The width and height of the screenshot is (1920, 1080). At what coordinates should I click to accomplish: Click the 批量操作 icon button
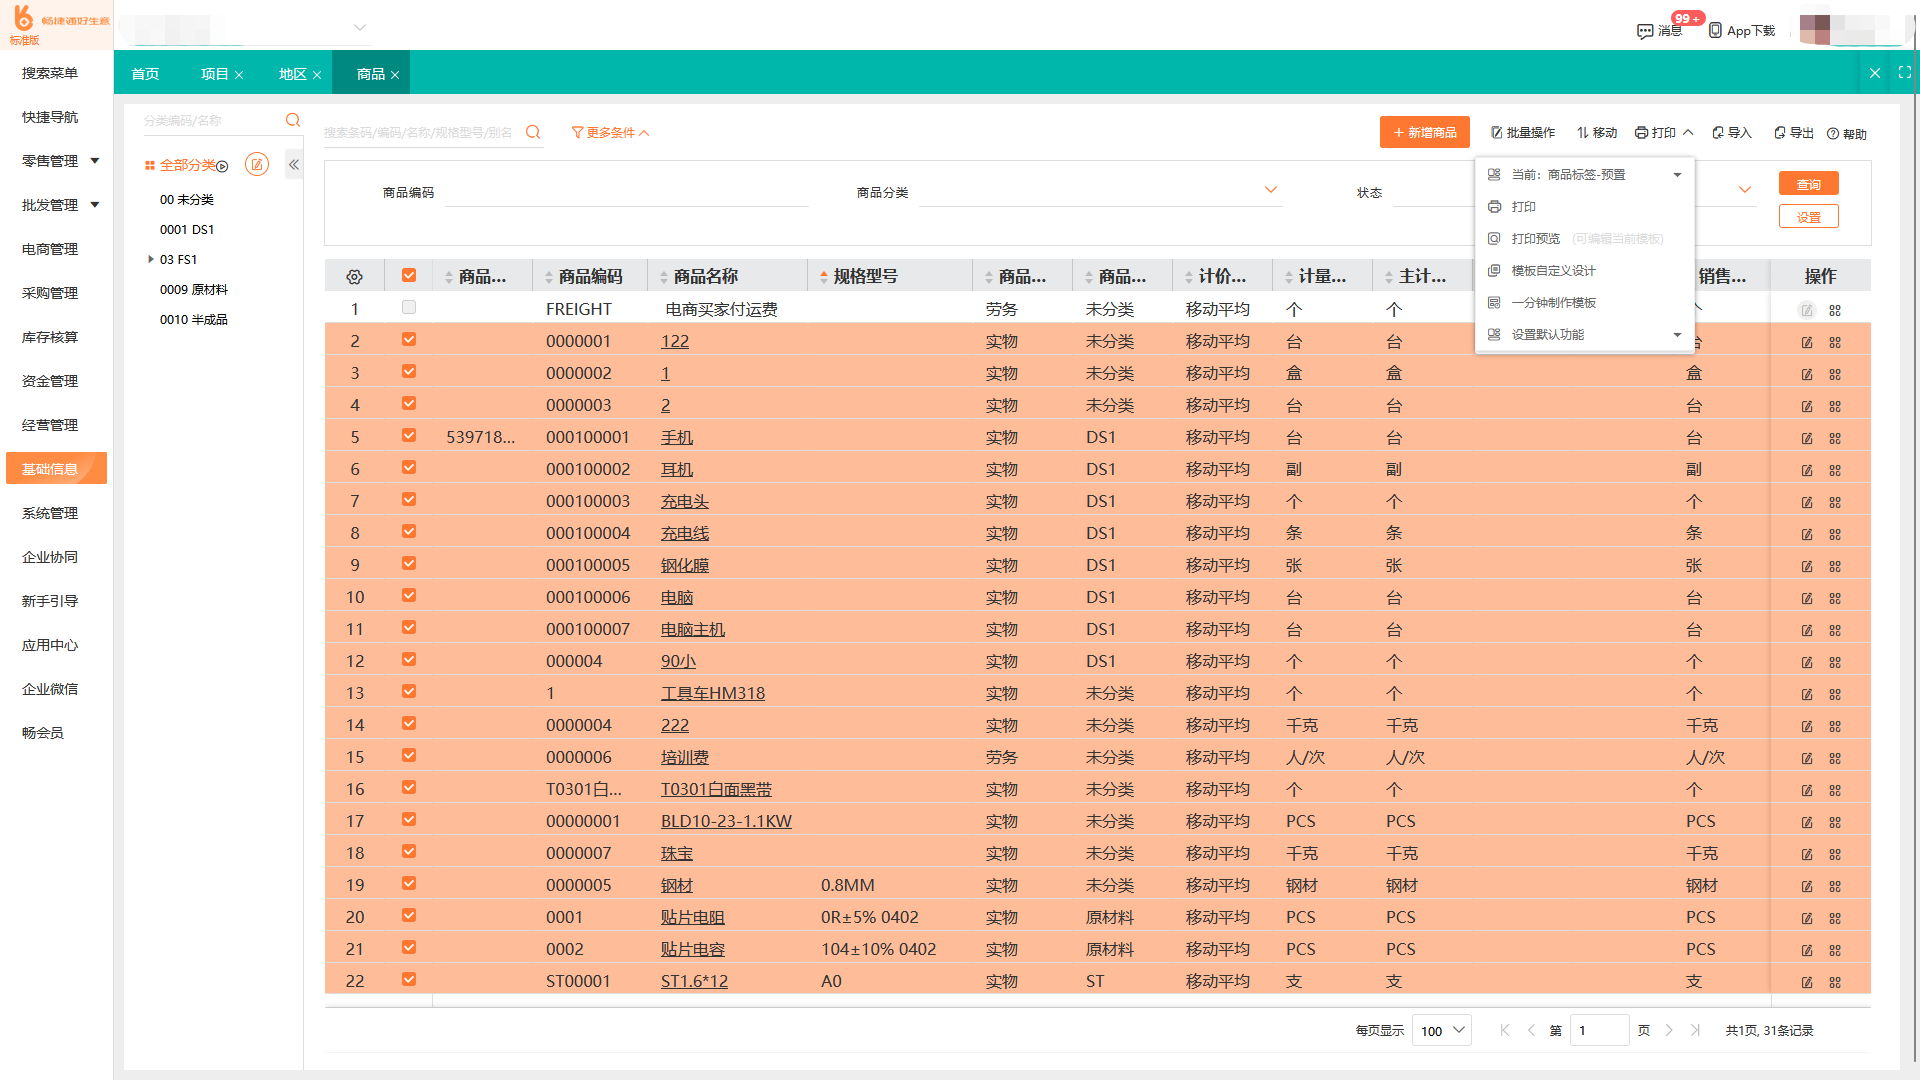(x=1493, y=132)
